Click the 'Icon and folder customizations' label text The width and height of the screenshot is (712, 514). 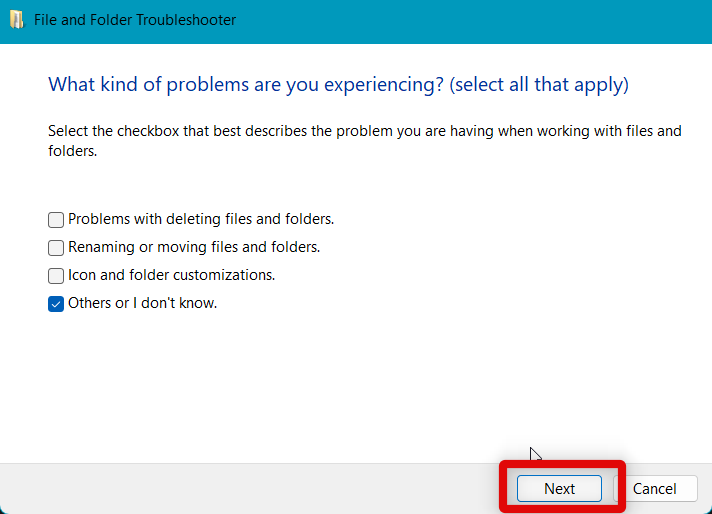point(171,275)
